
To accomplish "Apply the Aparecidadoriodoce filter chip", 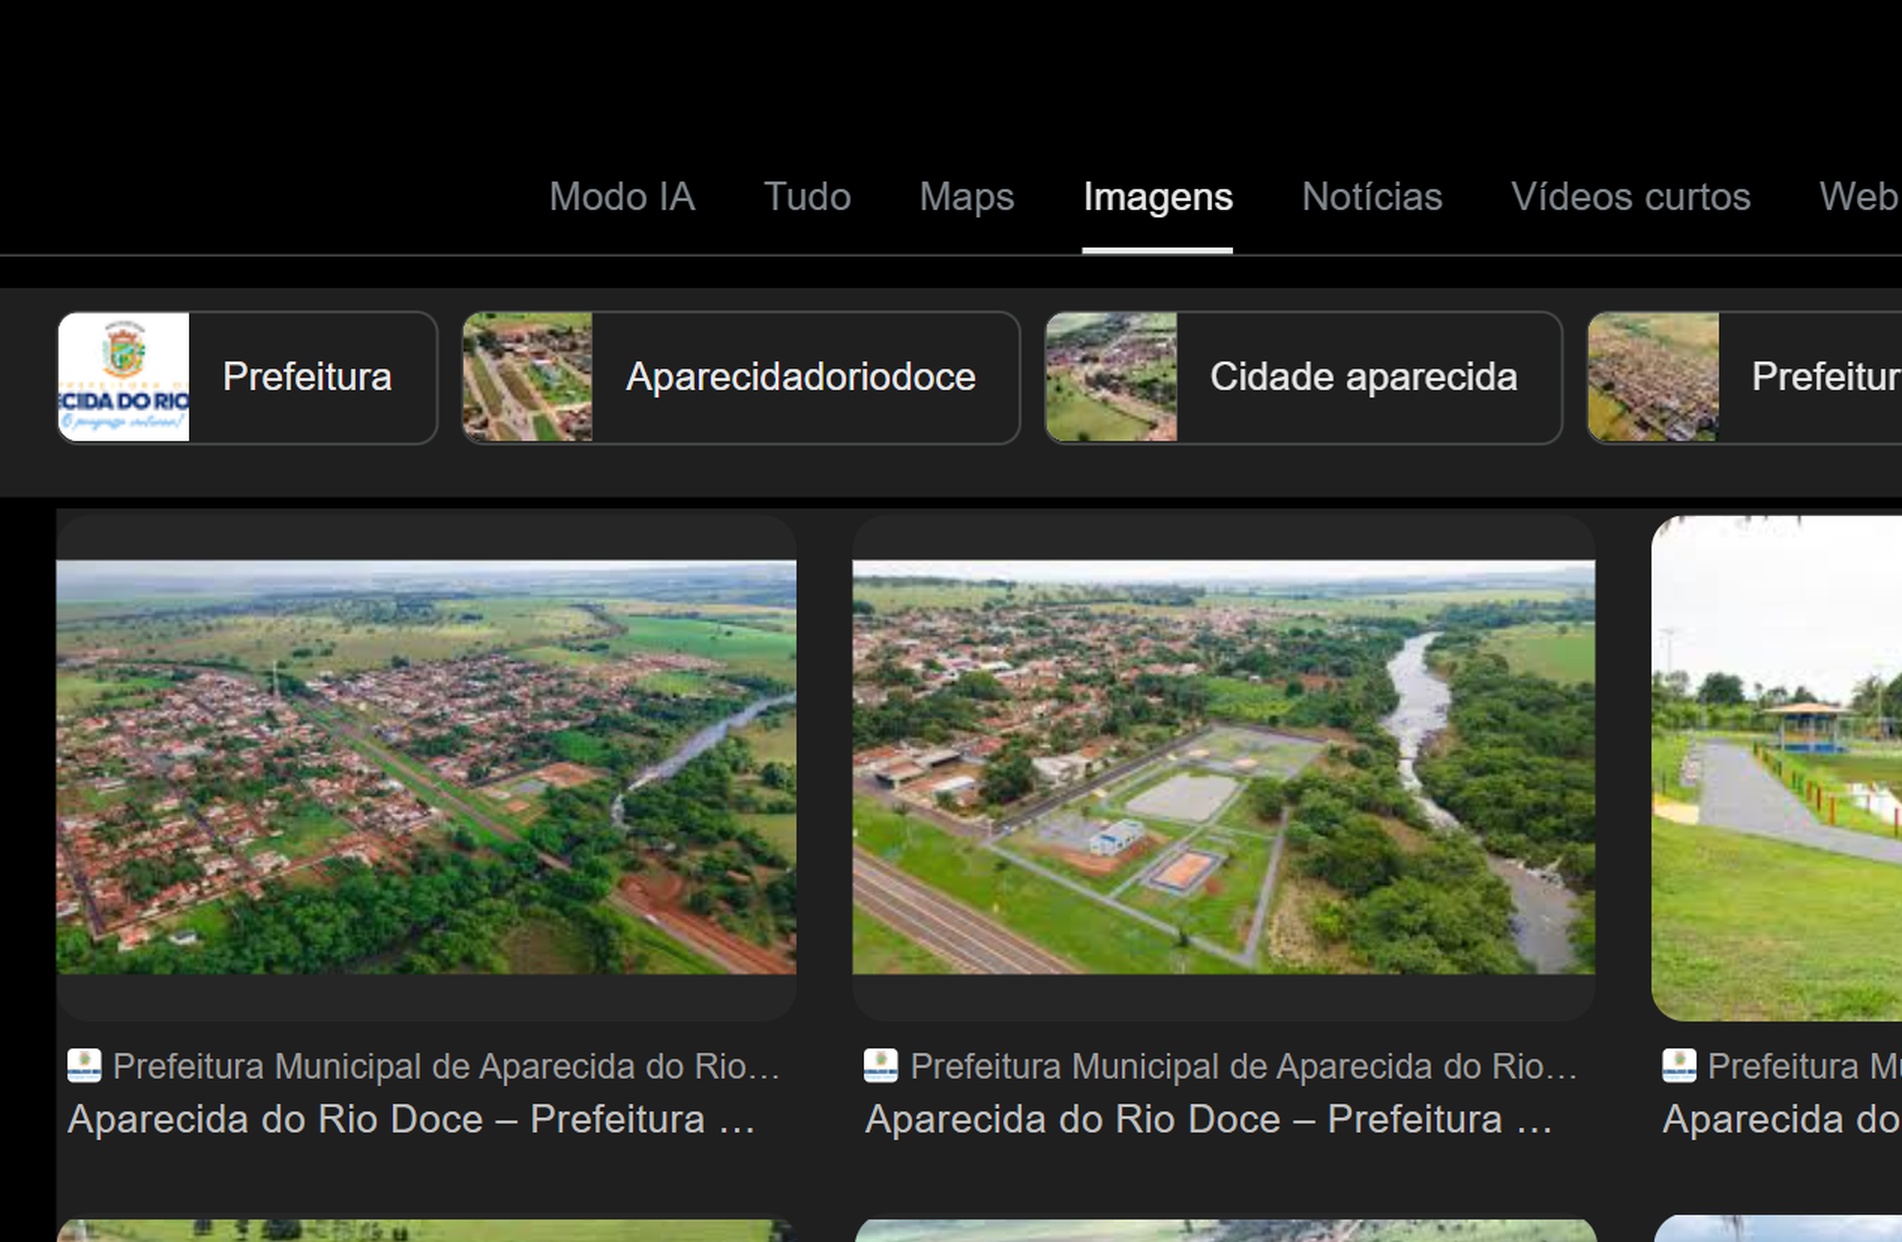I will (x=800, y=377).
